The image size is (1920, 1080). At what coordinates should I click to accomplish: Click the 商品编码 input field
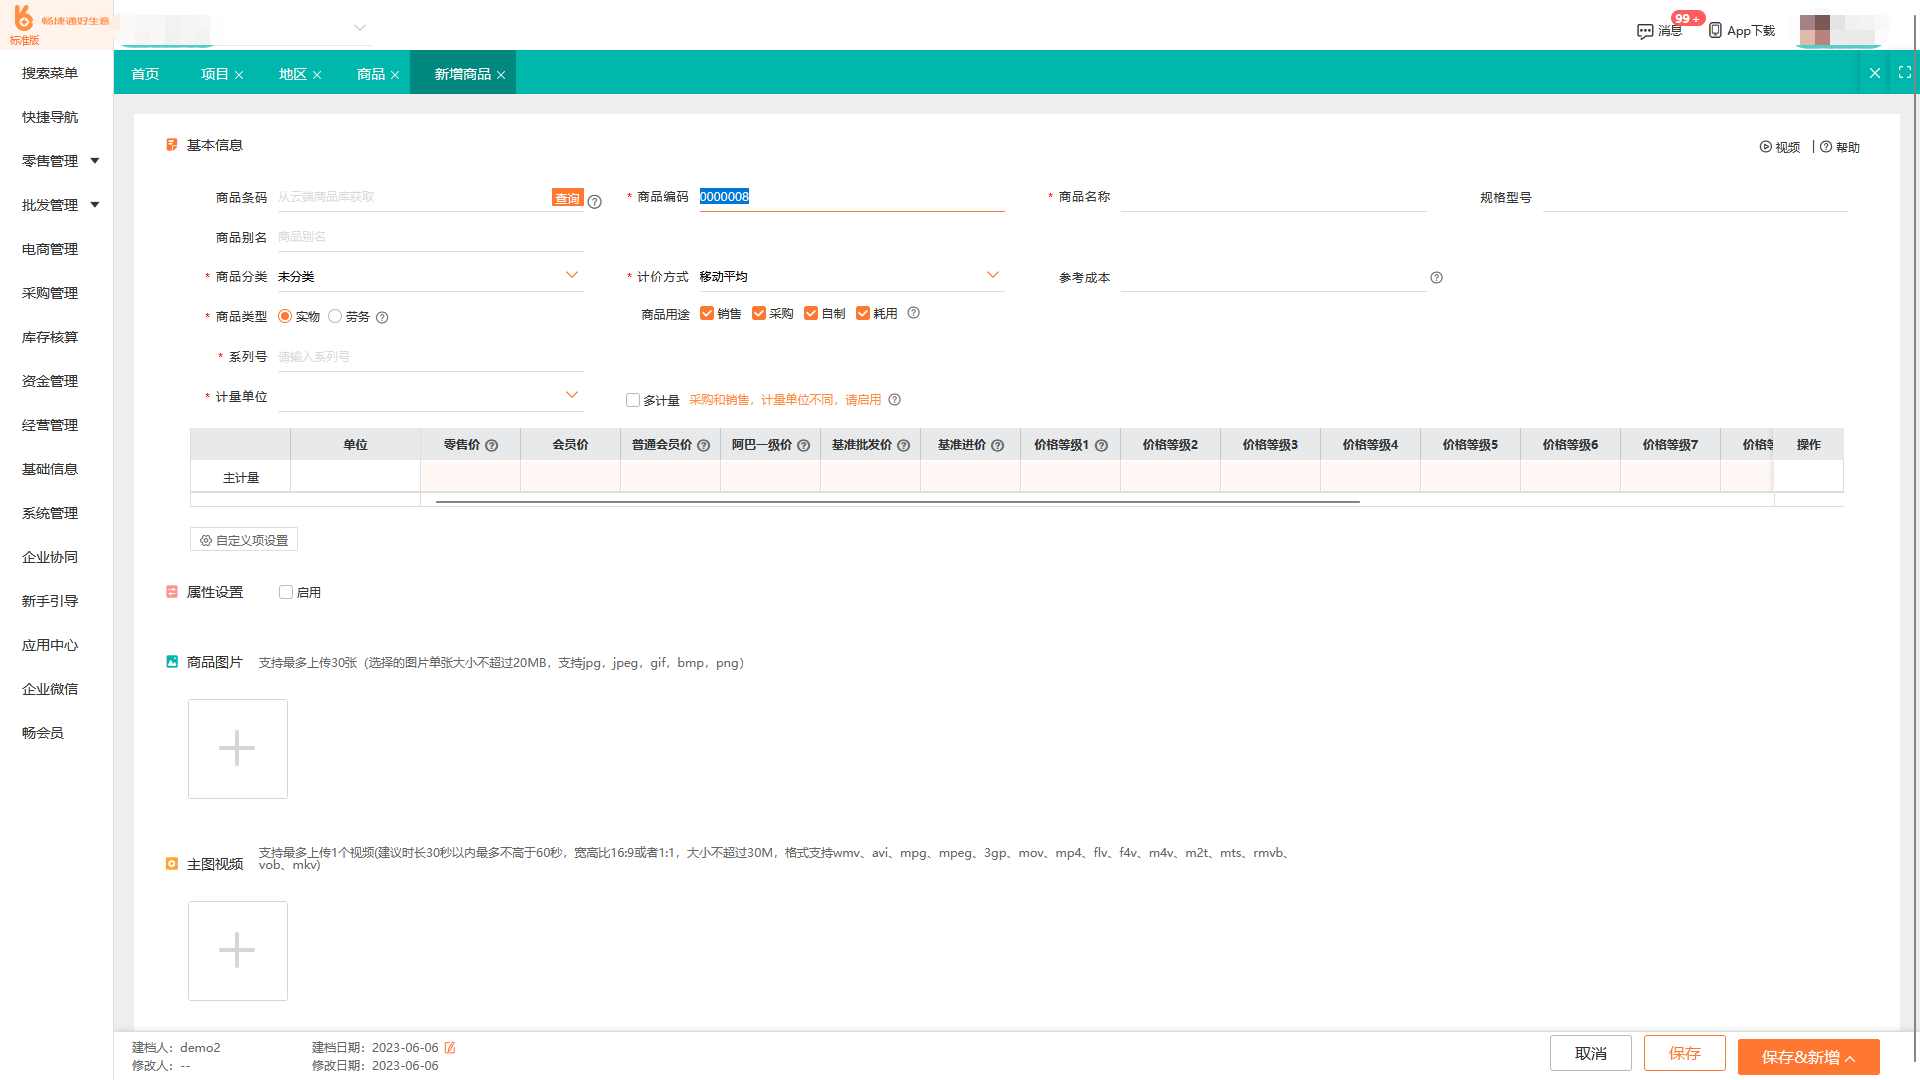point(851,196)
